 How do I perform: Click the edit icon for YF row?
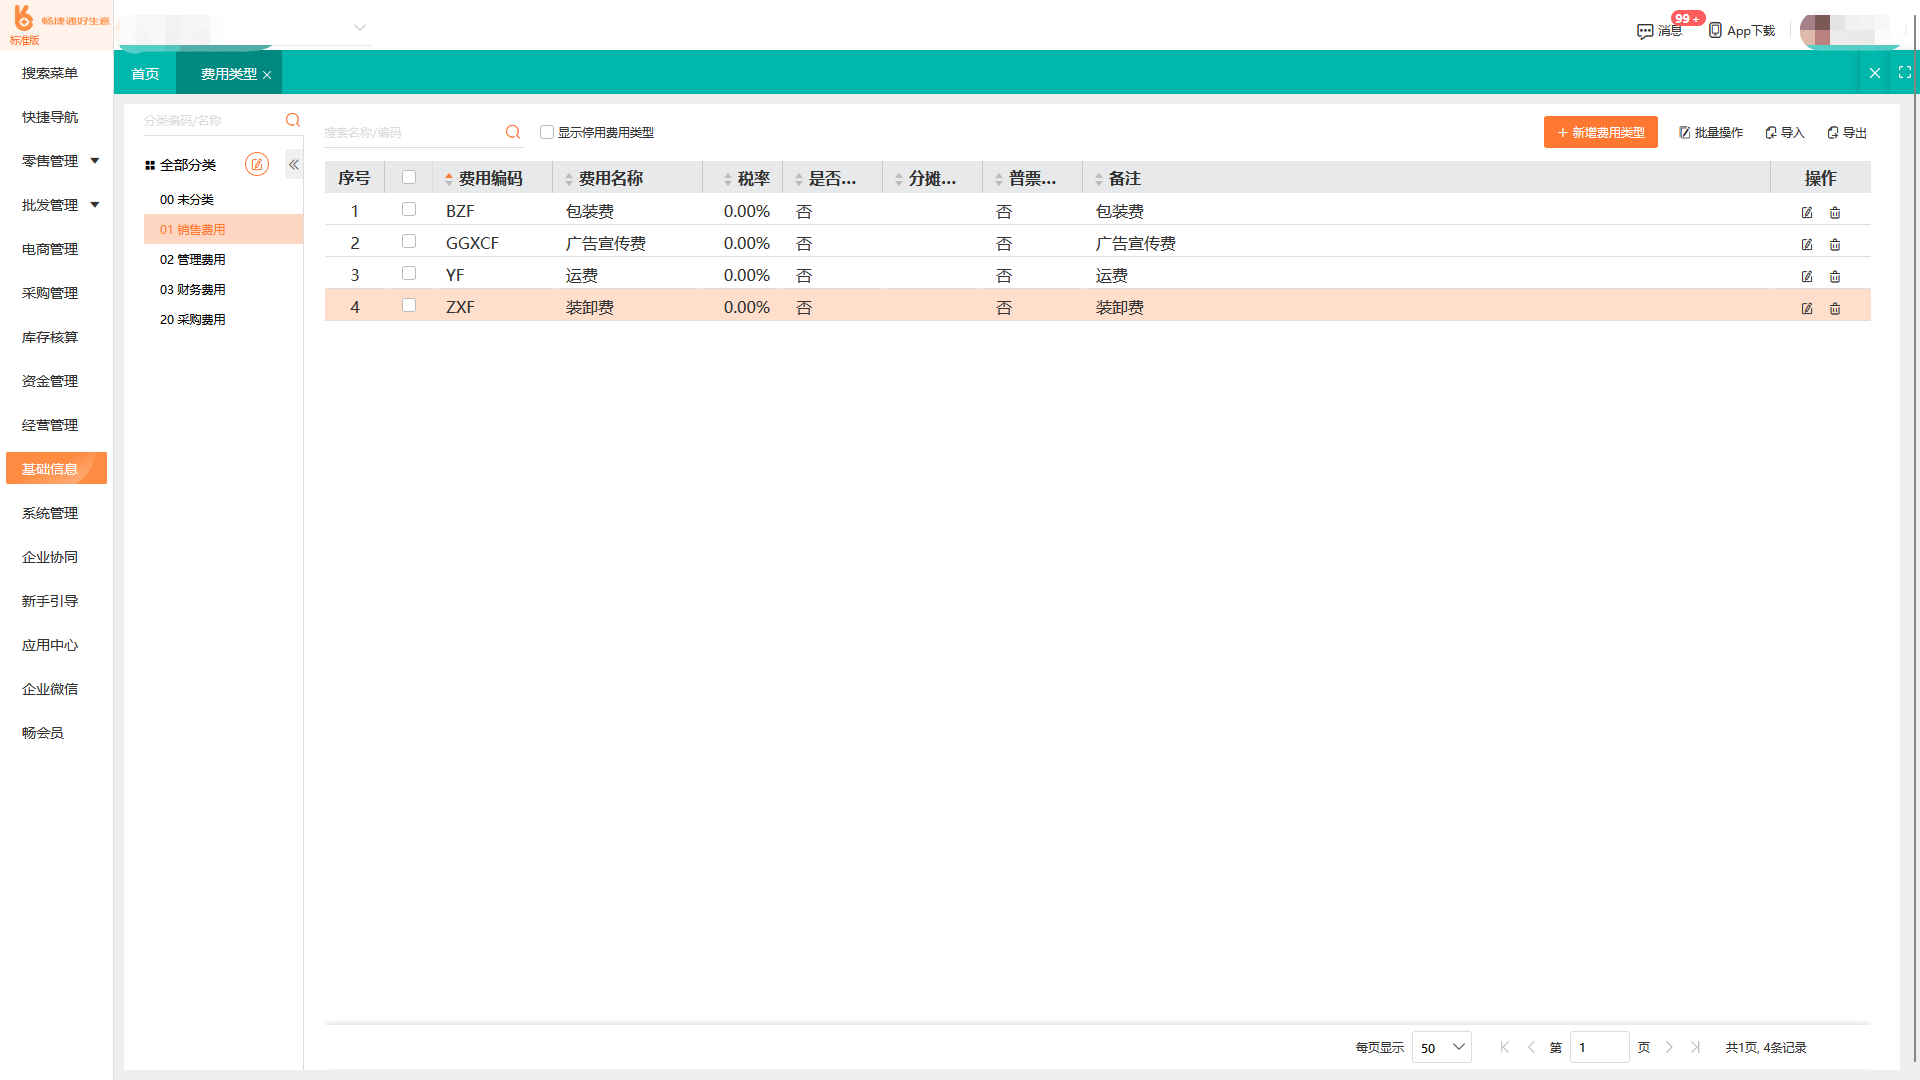[x=1807, y=276]
